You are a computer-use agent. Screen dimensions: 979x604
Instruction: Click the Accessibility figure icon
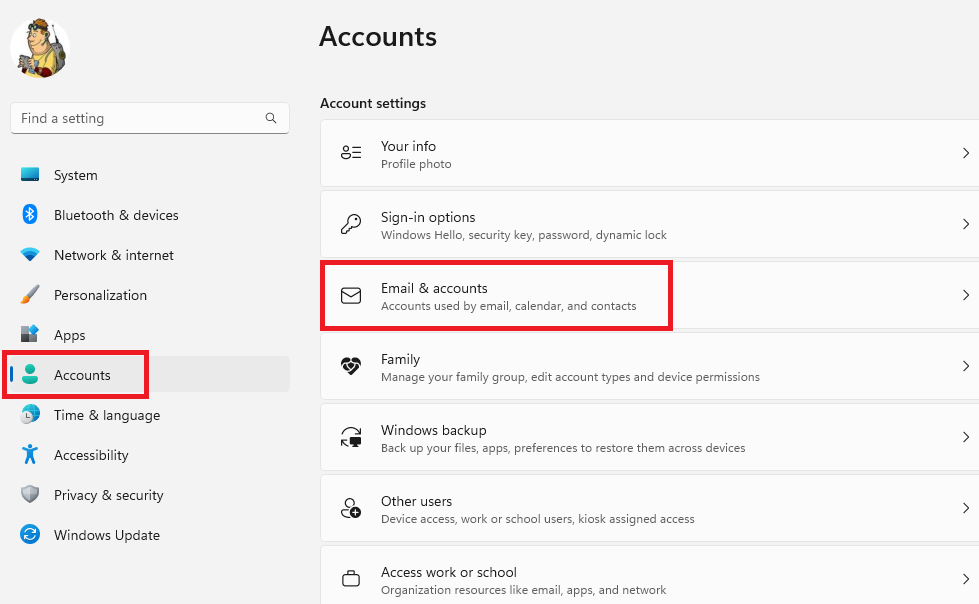[x=30, y=454]
